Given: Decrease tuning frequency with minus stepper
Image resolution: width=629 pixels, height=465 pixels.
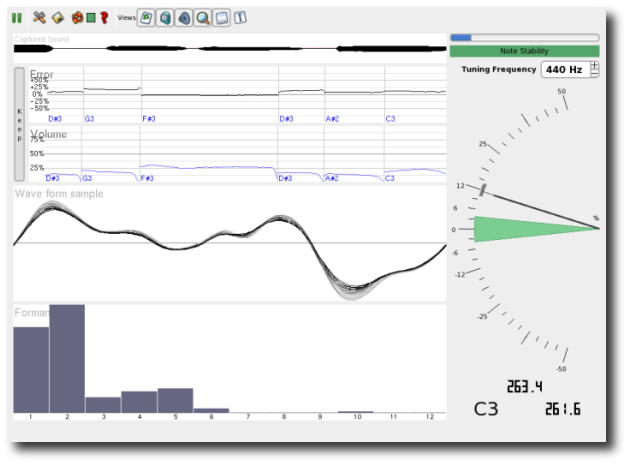Looking at the screenshot, I should coord(595,74).
